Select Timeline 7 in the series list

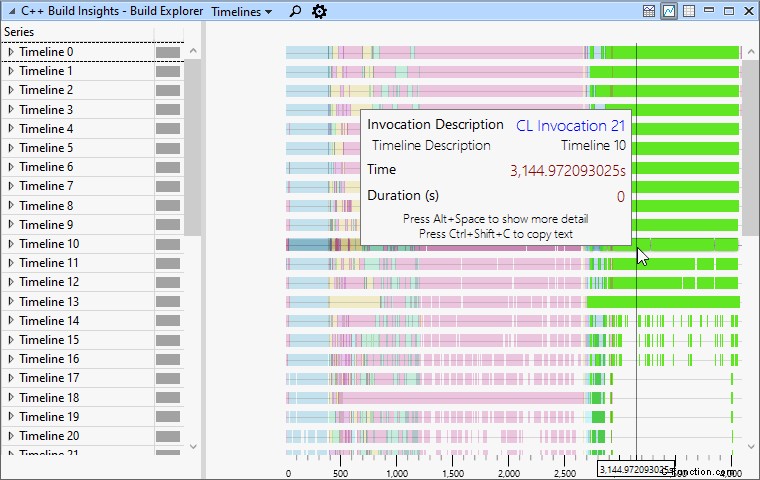point(46,186)
